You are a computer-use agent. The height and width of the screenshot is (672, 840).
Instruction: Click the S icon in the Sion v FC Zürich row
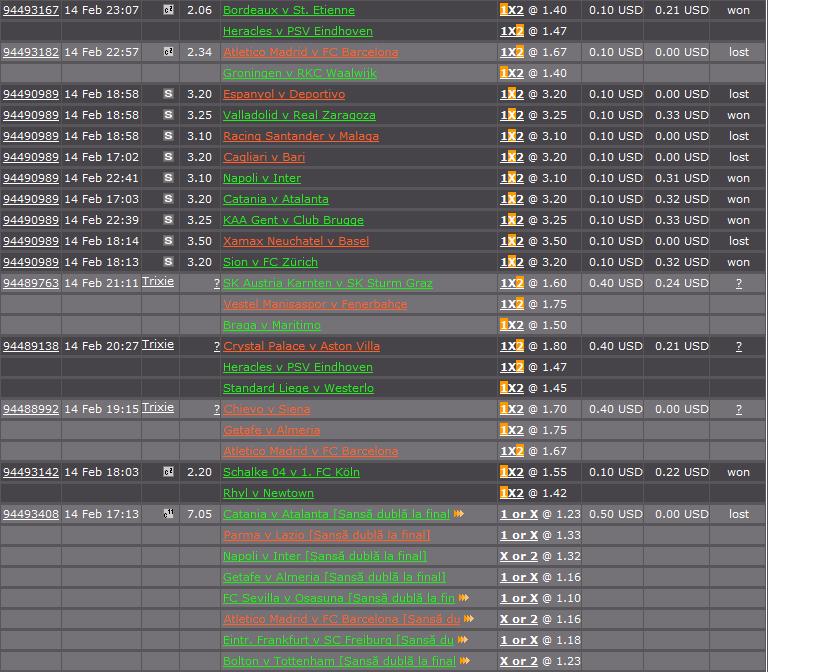tap(168, 262)
